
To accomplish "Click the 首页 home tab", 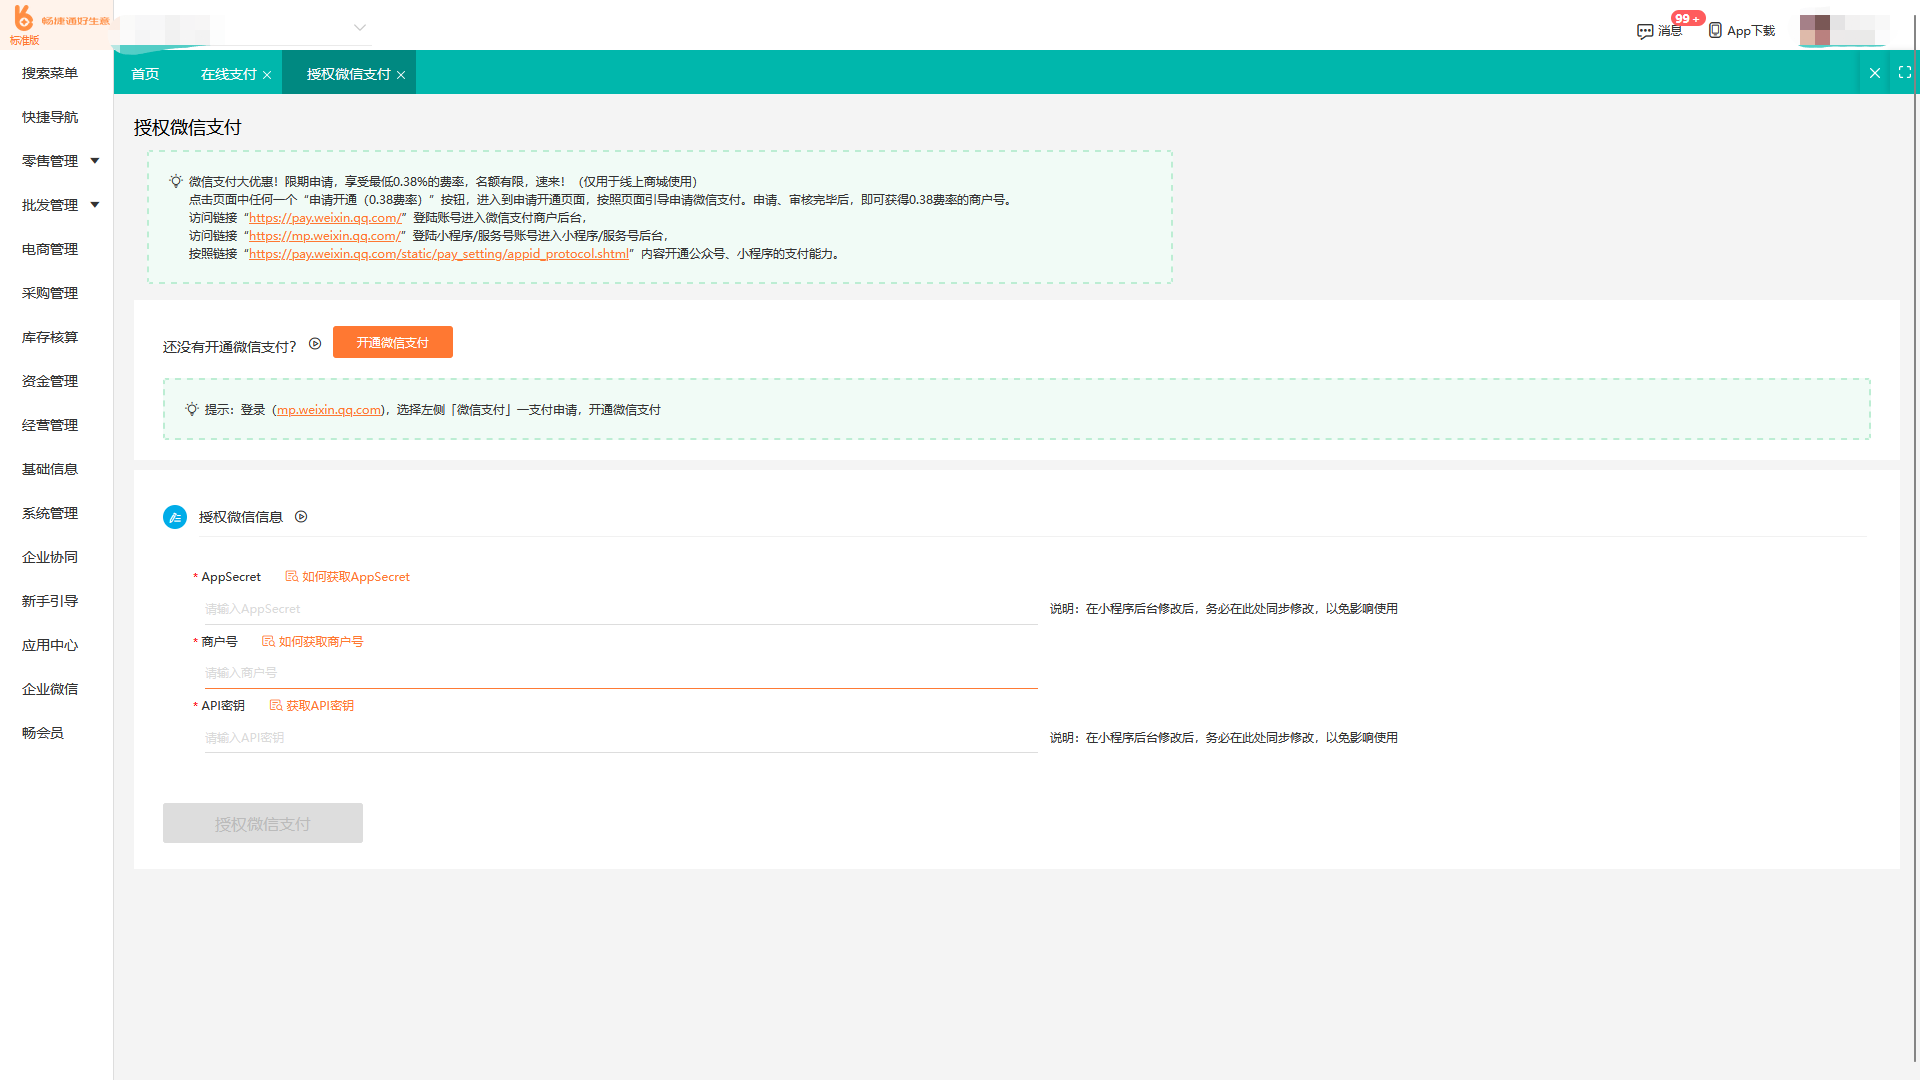I will click(x=145, y=74).
